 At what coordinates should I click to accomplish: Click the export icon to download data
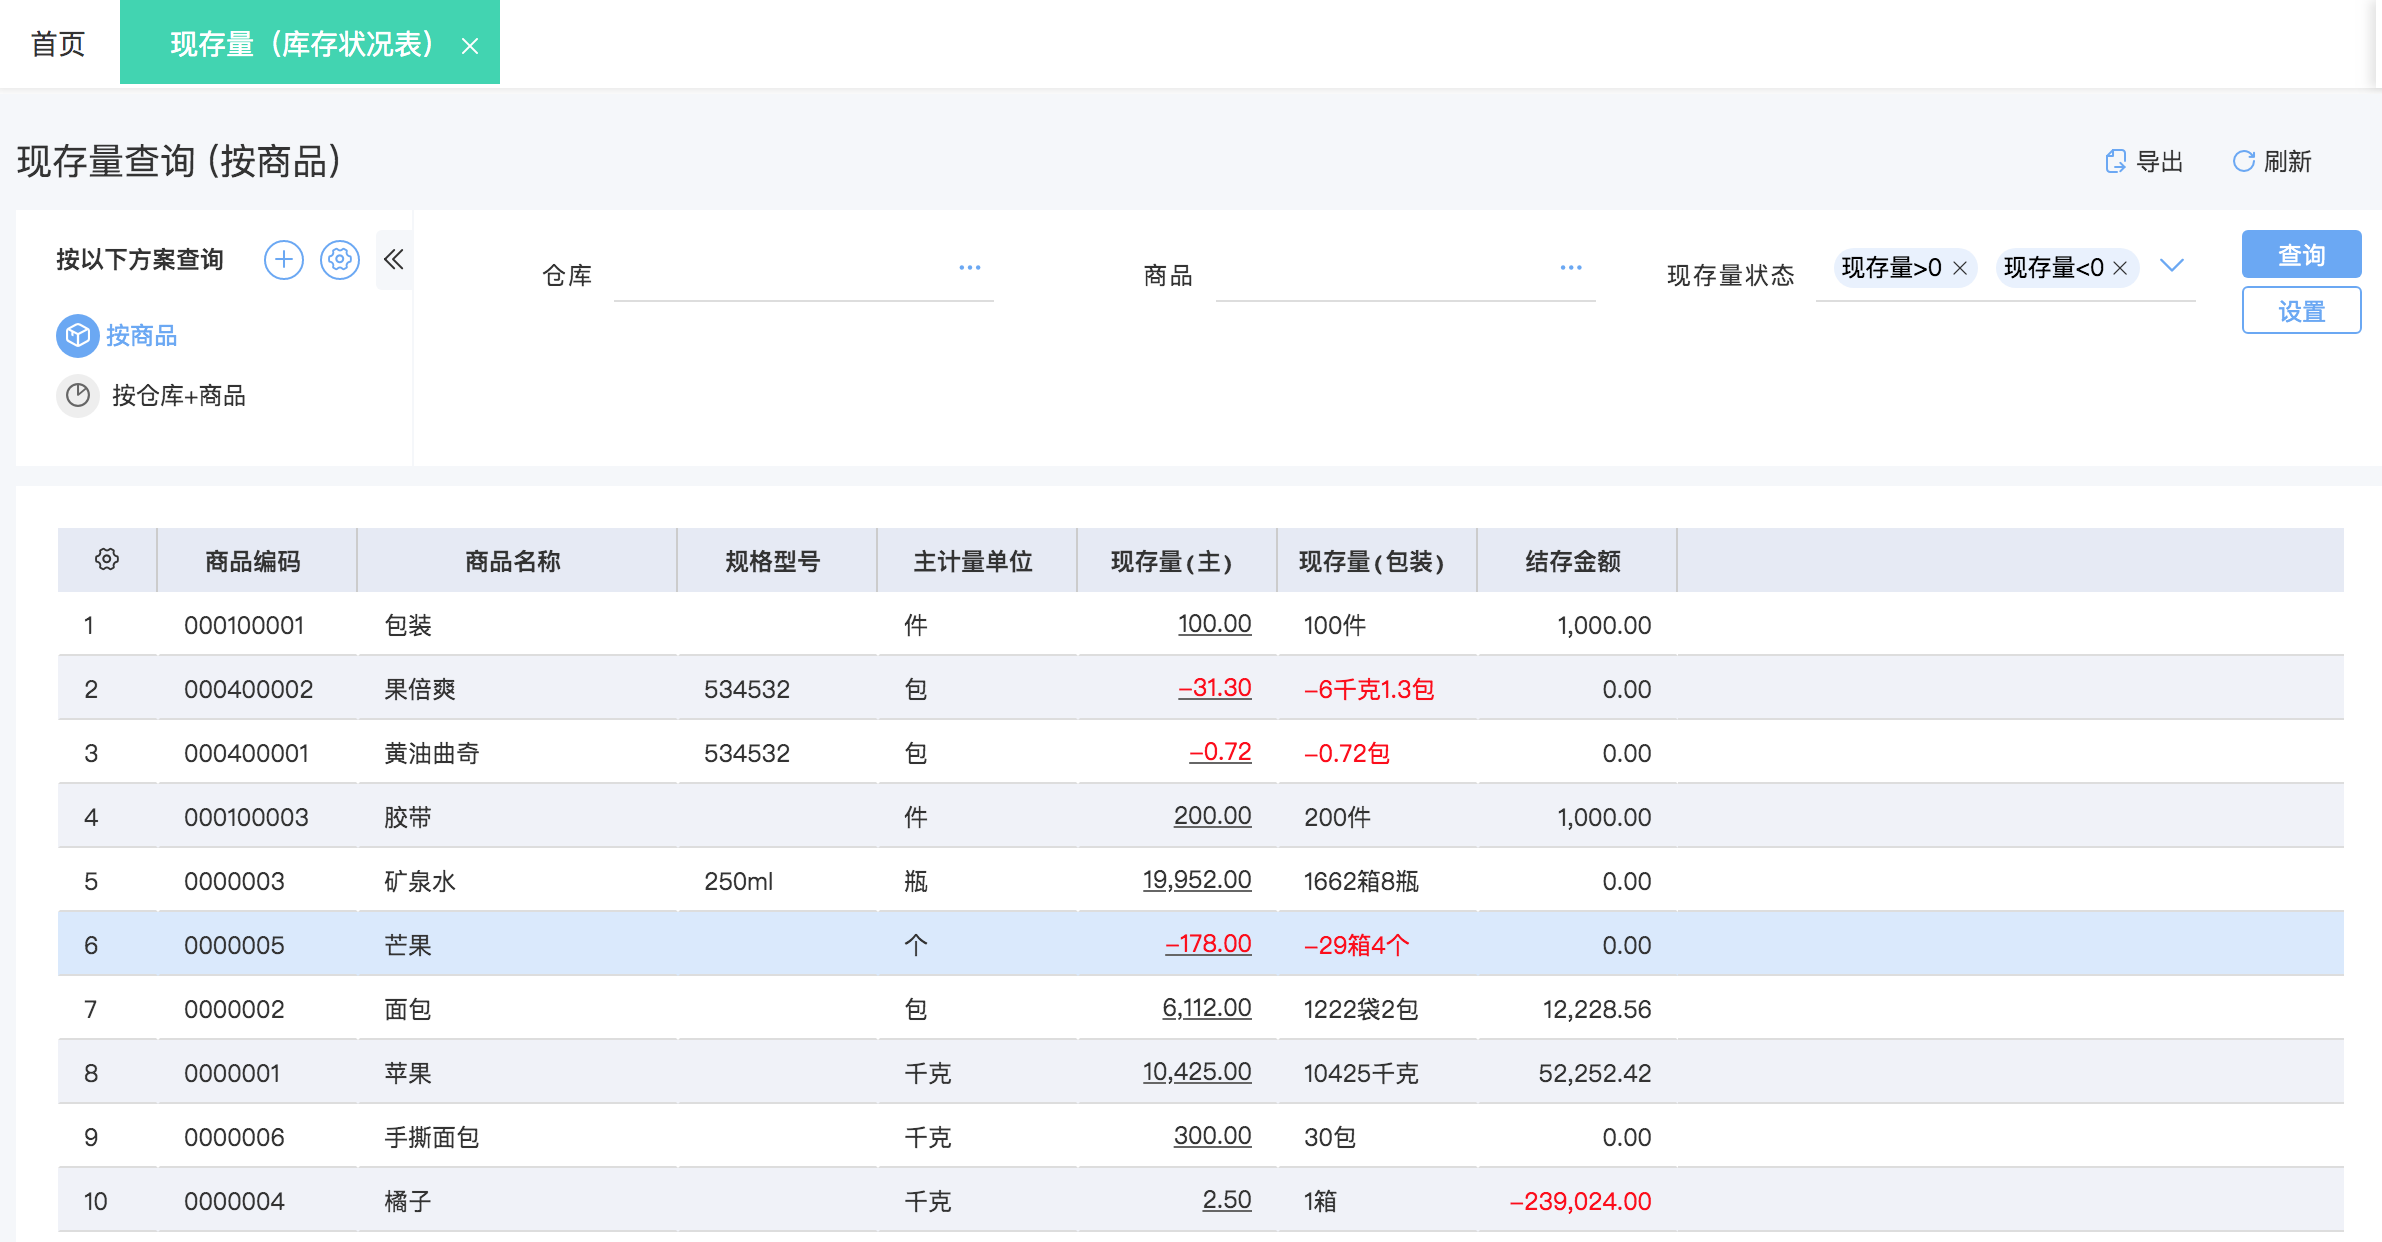[2111, 158]
